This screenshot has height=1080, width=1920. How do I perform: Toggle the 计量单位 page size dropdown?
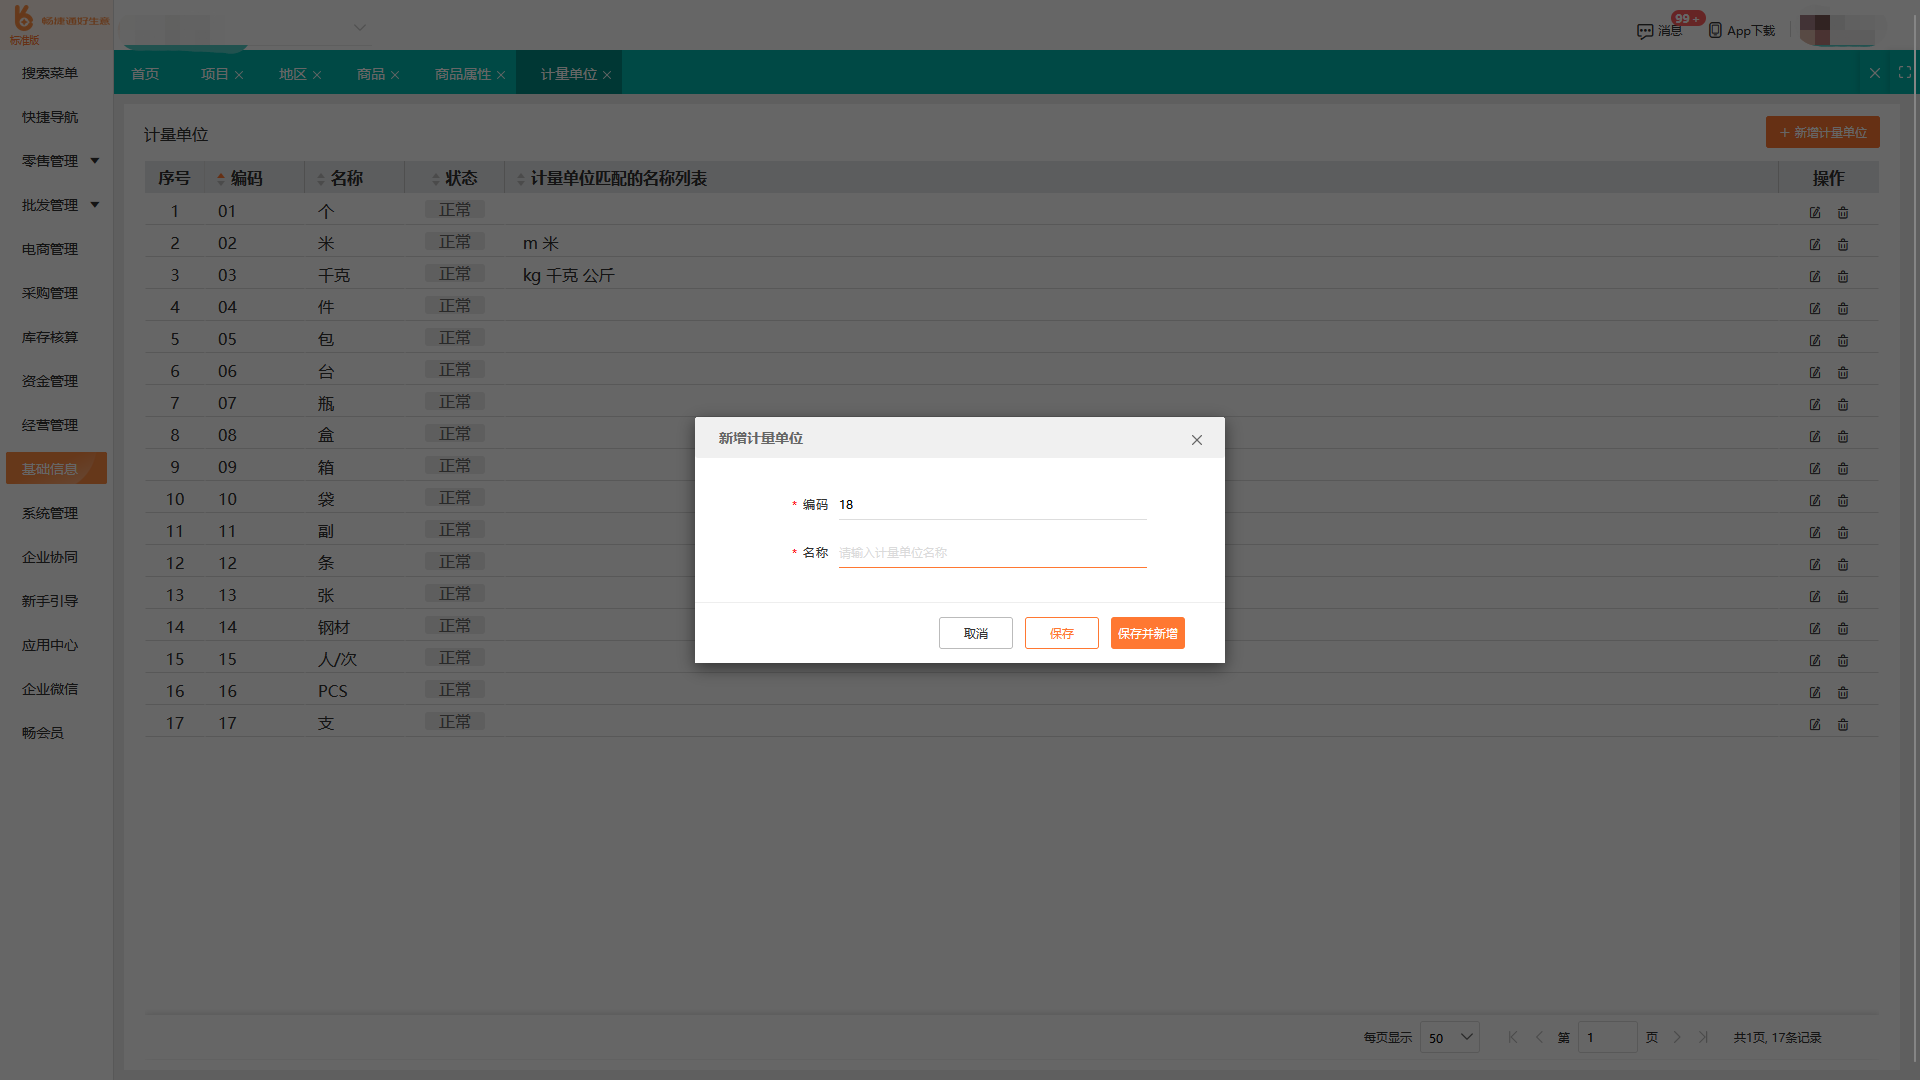coord(1451,1036)
